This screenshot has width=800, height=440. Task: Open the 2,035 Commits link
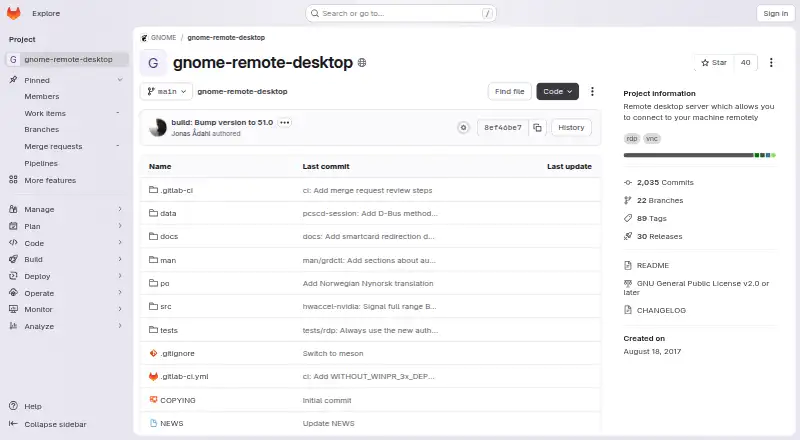665,182
